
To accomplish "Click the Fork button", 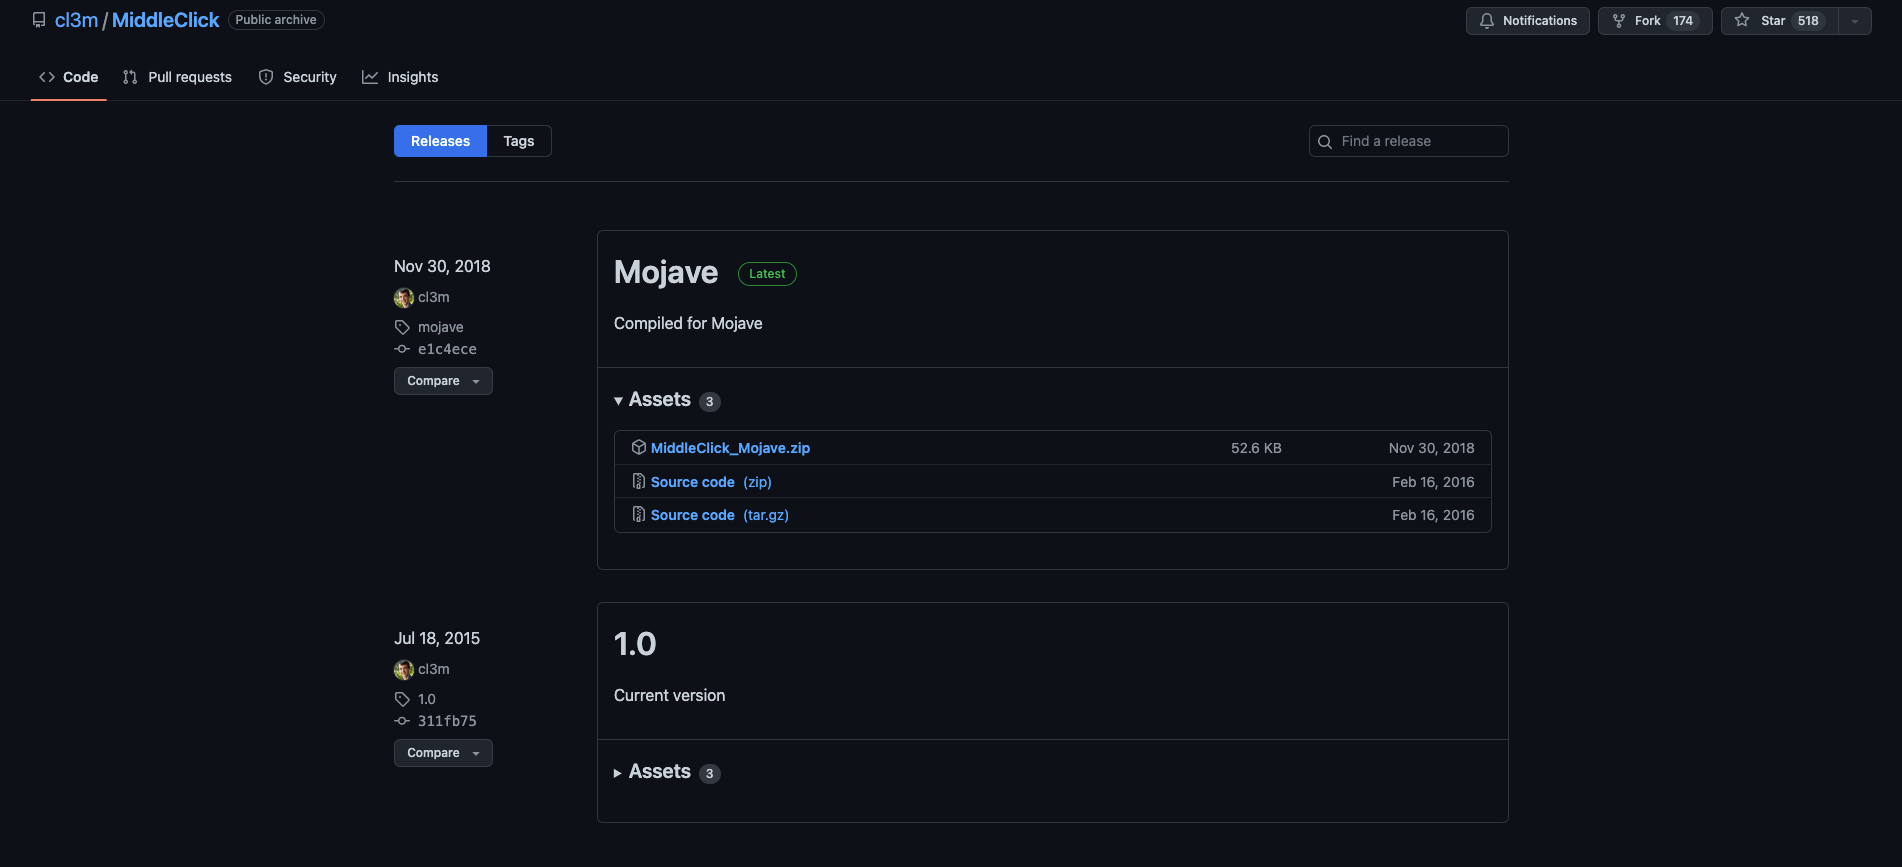I will click(x=1654, y=21).
